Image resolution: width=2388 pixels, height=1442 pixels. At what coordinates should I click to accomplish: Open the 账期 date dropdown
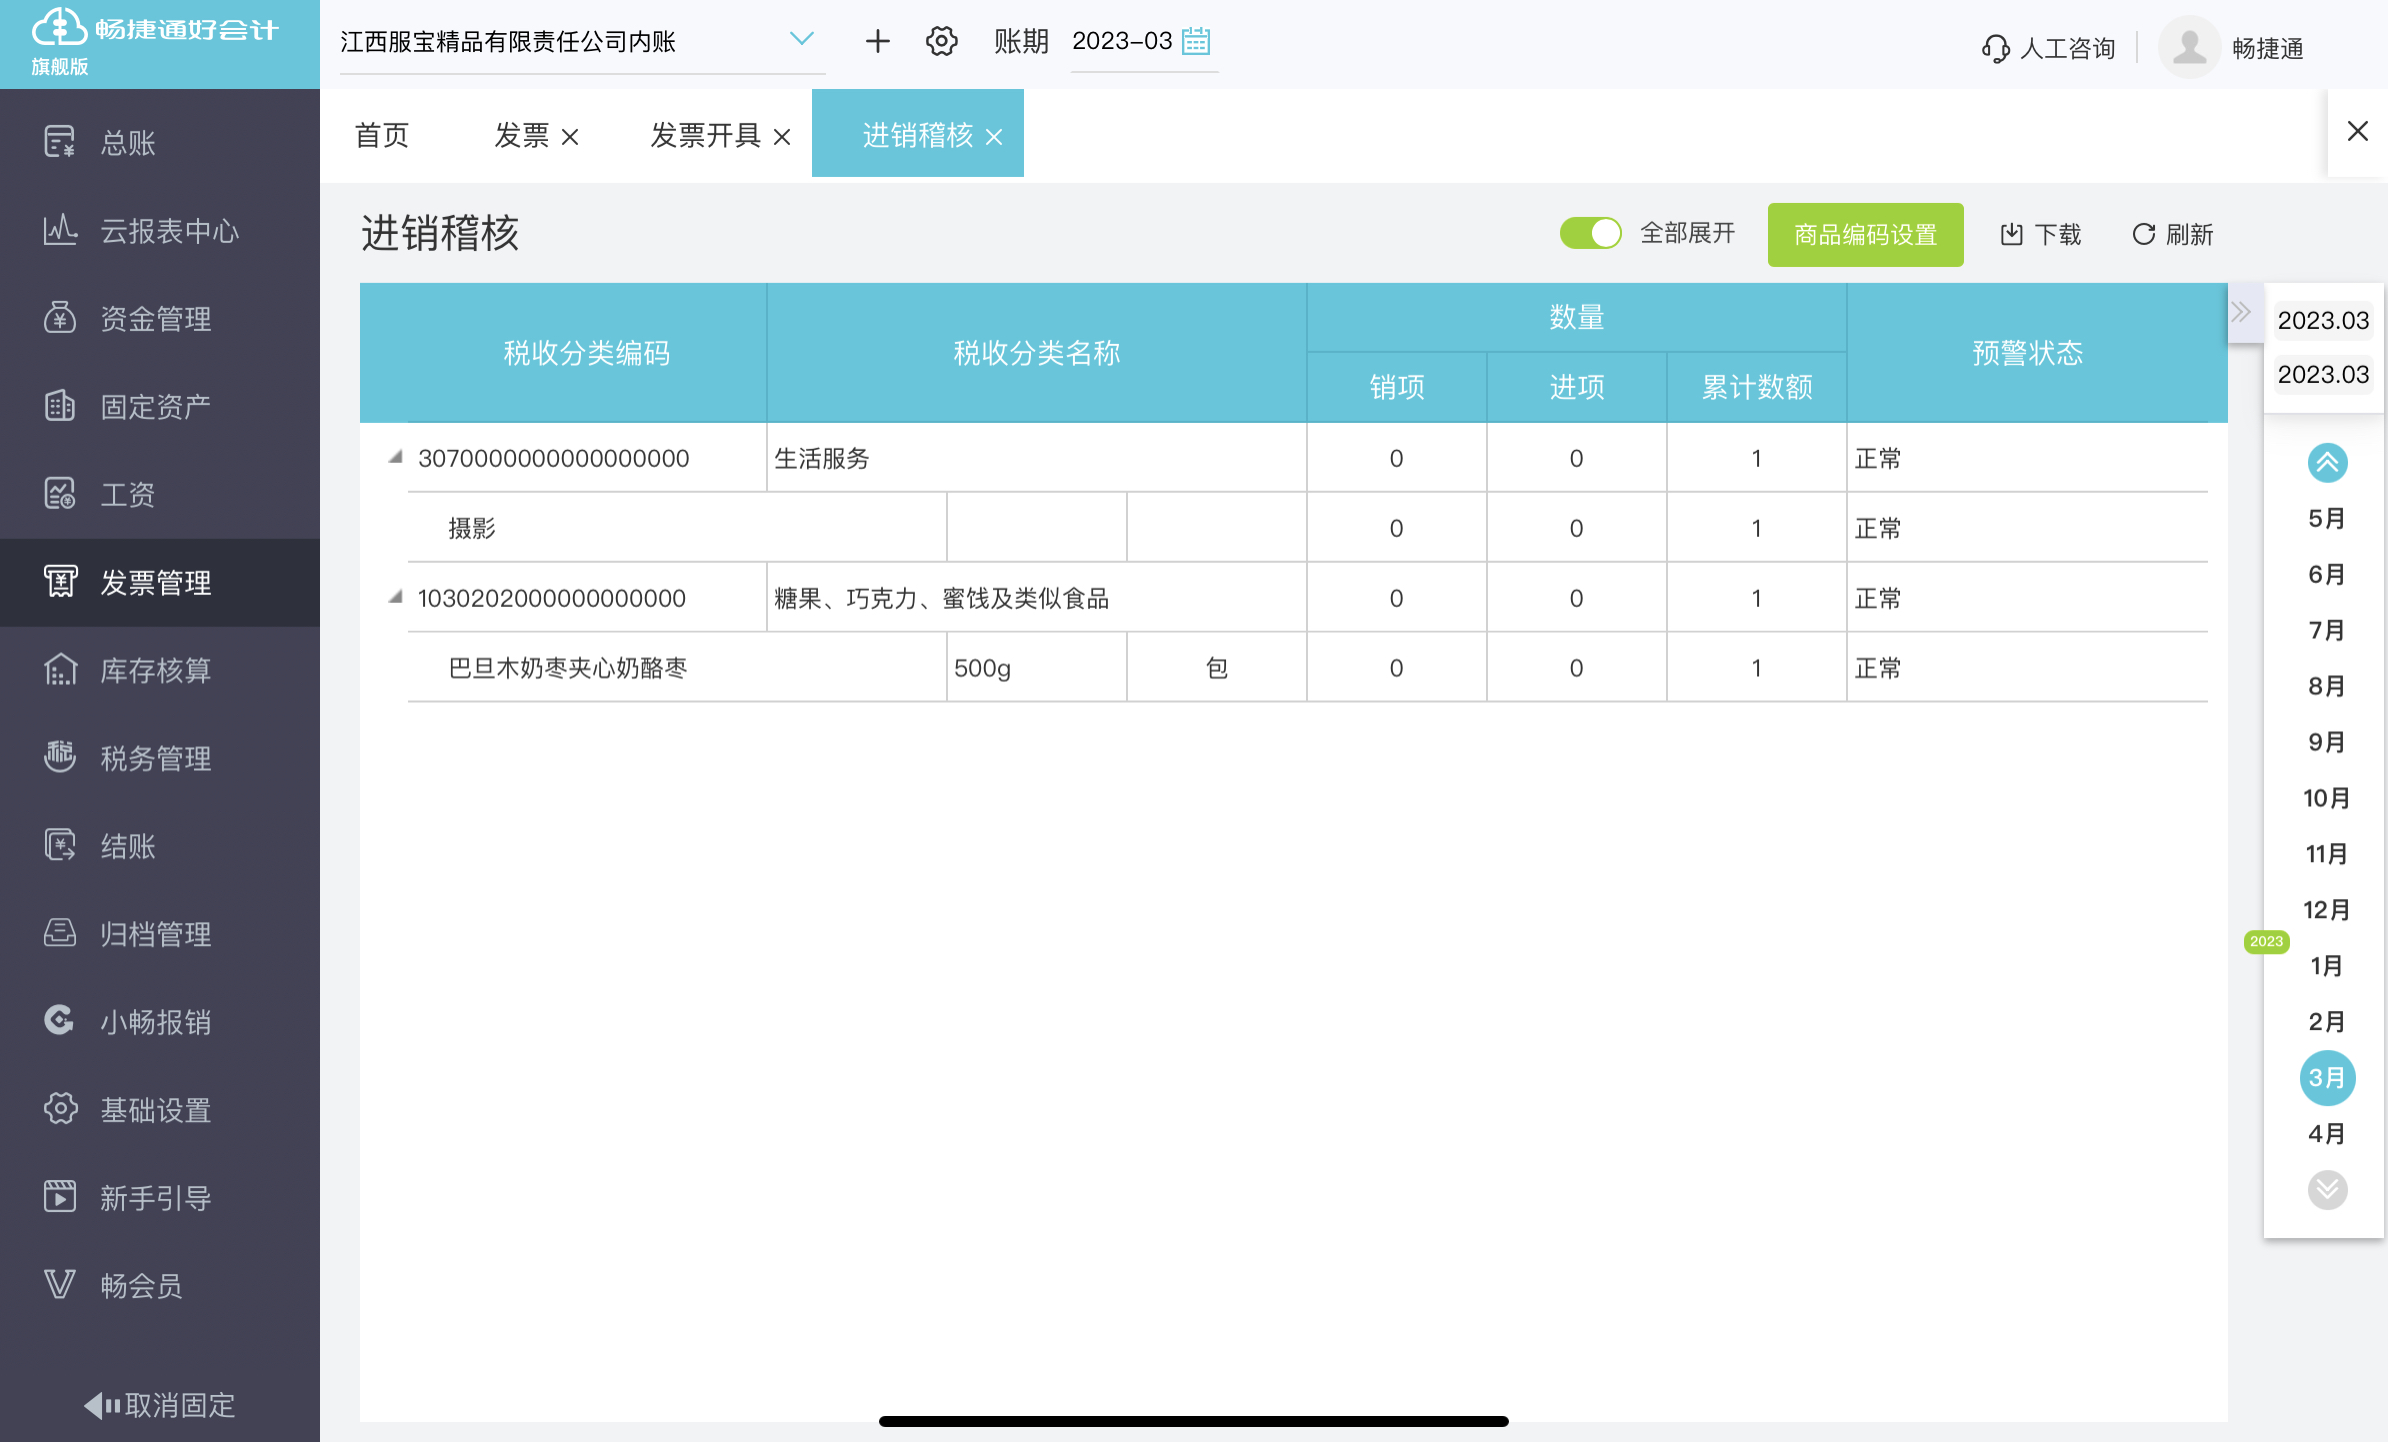coord(1196,43)
